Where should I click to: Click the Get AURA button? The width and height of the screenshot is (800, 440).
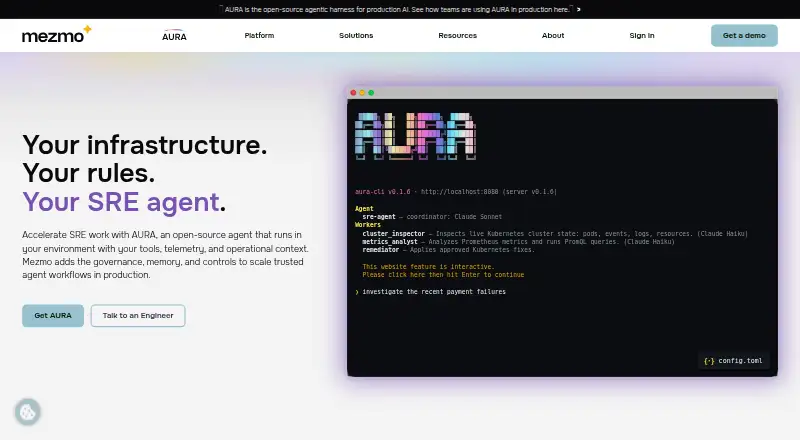point(53,315)
